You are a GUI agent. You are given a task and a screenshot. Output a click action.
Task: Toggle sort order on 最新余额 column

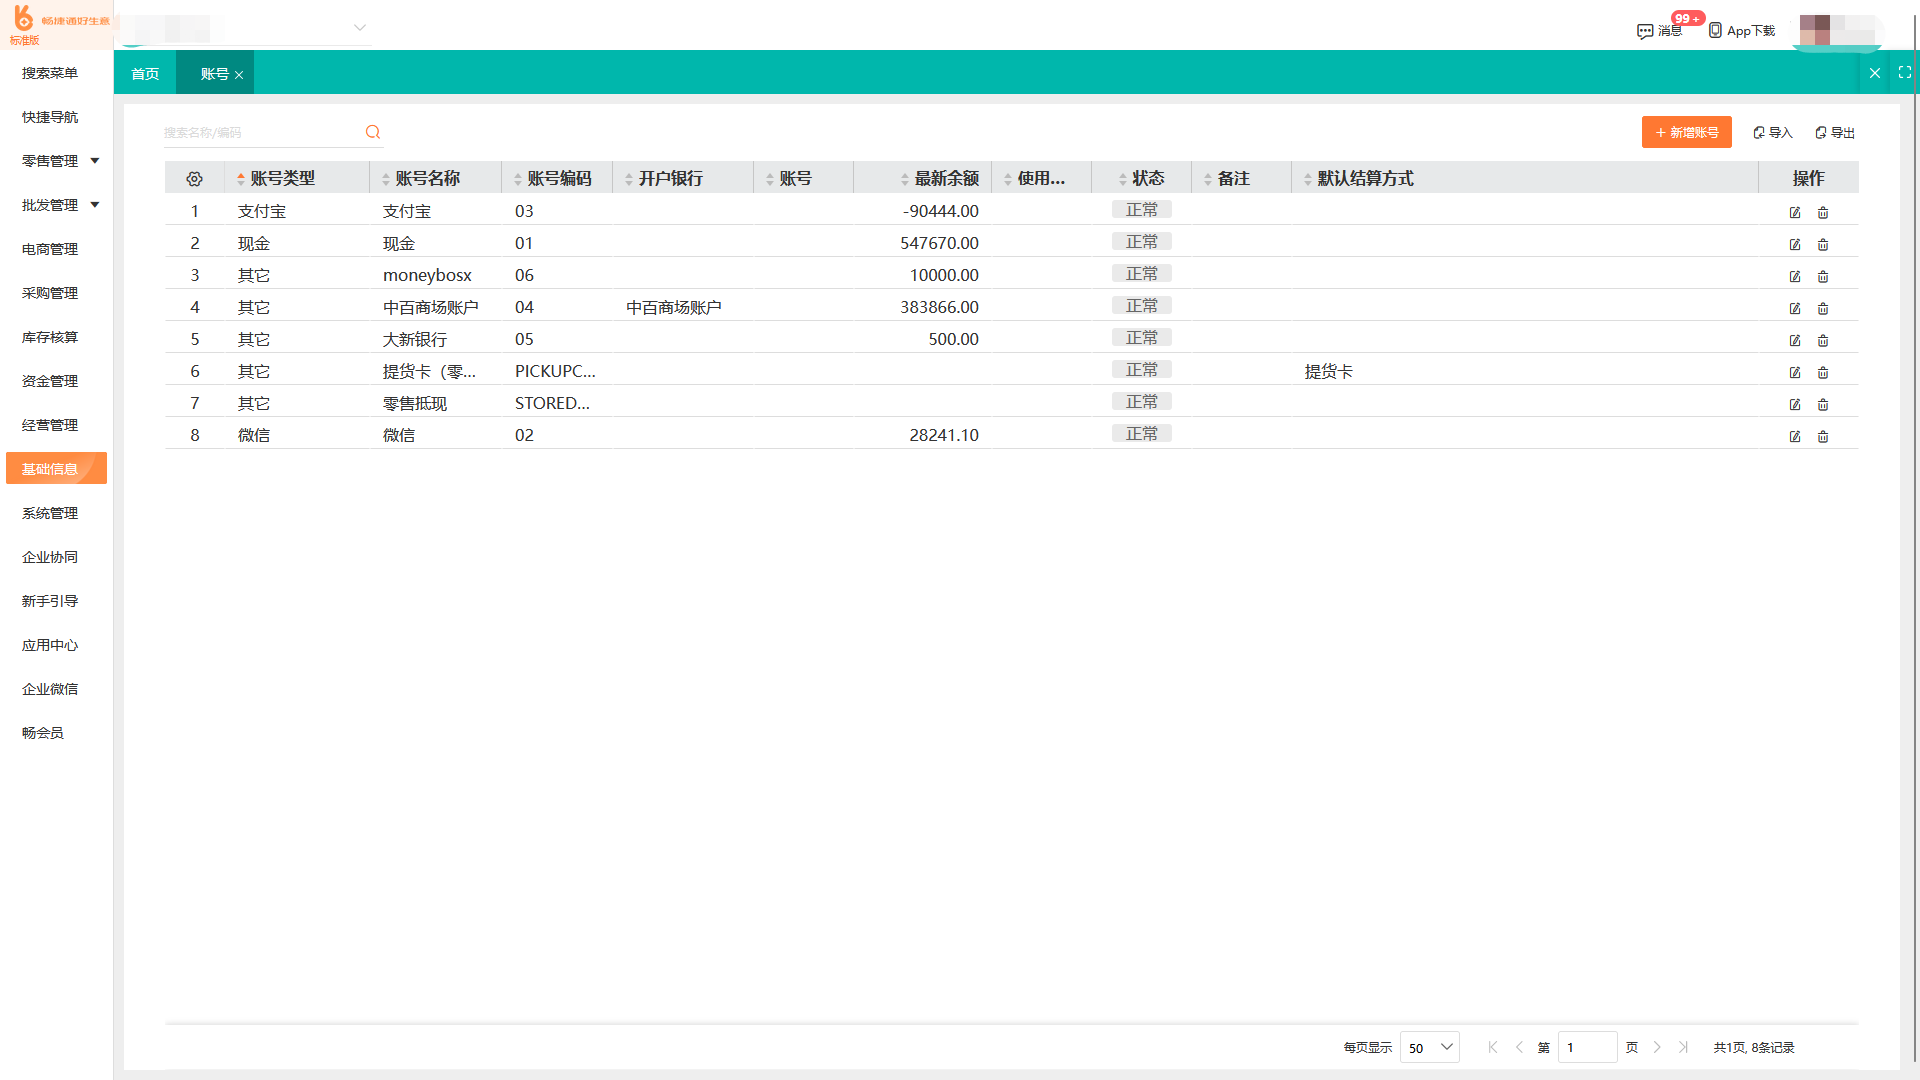pyautogui.click(x=898, y=178)
